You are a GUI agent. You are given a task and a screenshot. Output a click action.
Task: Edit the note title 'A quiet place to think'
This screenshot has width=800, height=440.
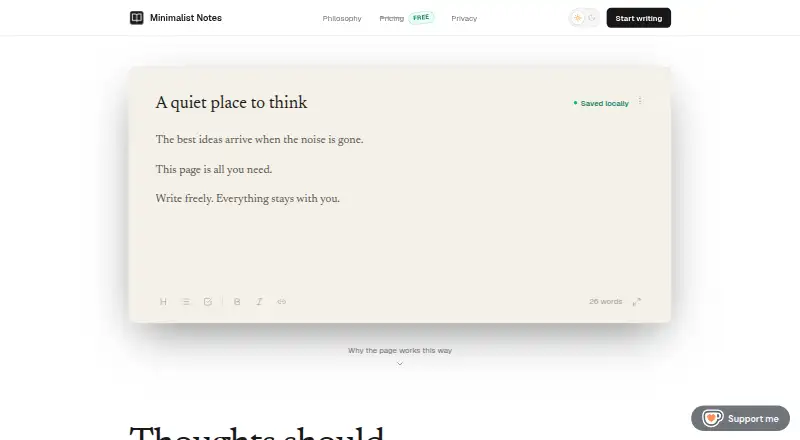(x=231, y=103)
